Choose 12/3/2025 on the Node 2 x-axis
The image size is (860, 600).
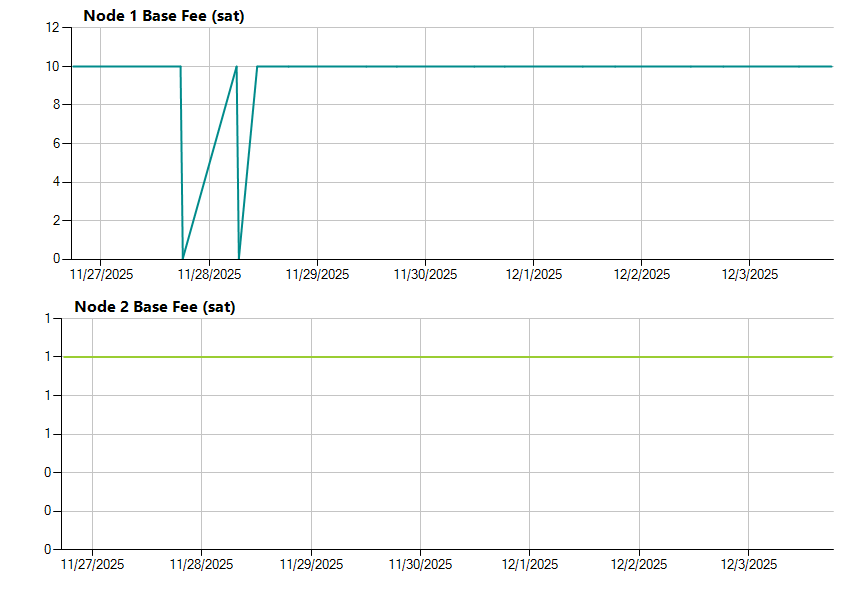749,565
